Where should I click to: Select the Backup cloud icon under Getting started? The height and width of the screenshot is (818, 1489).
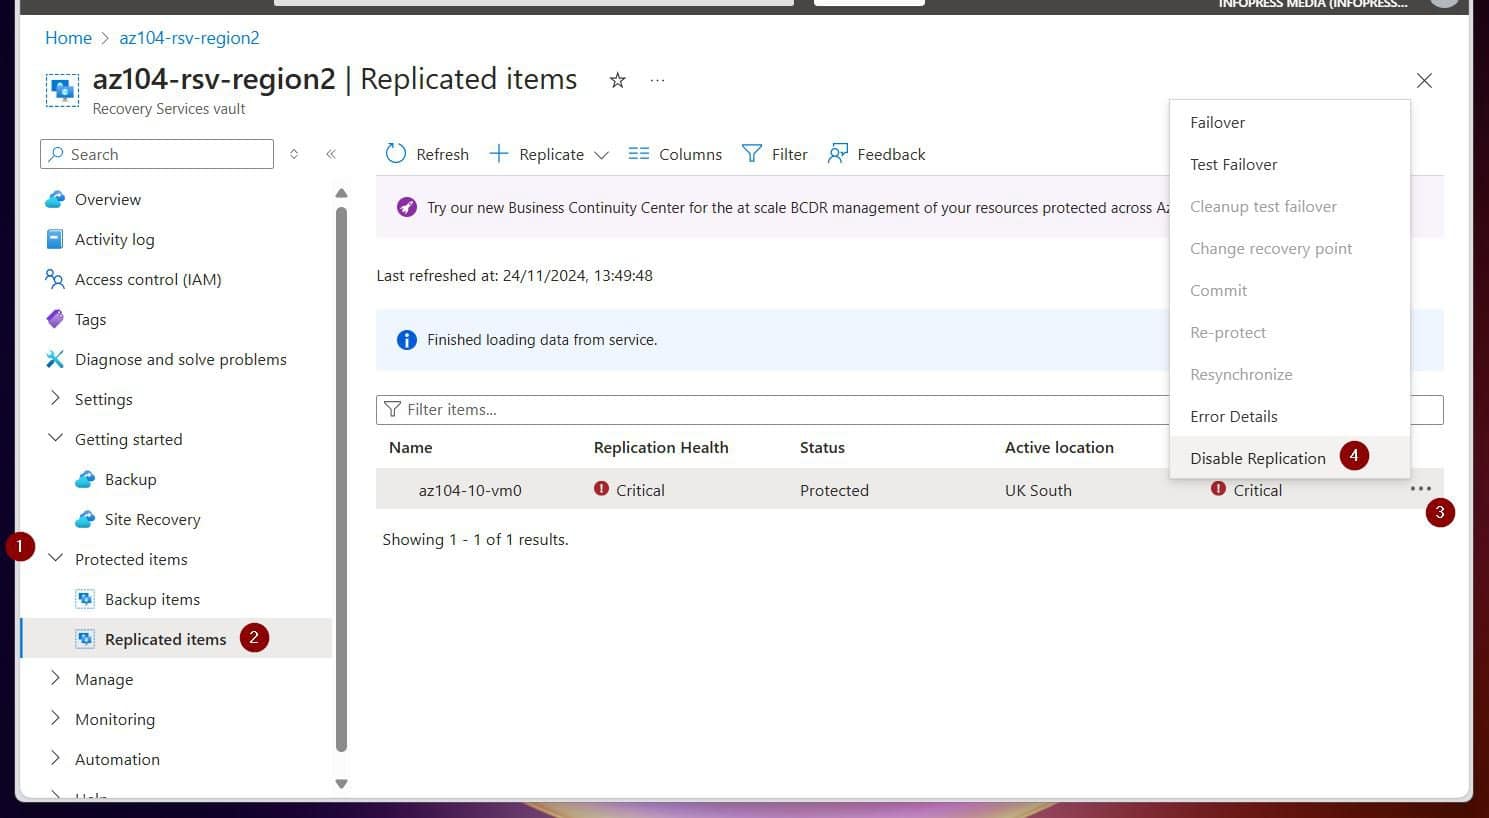tap(85, 479)
